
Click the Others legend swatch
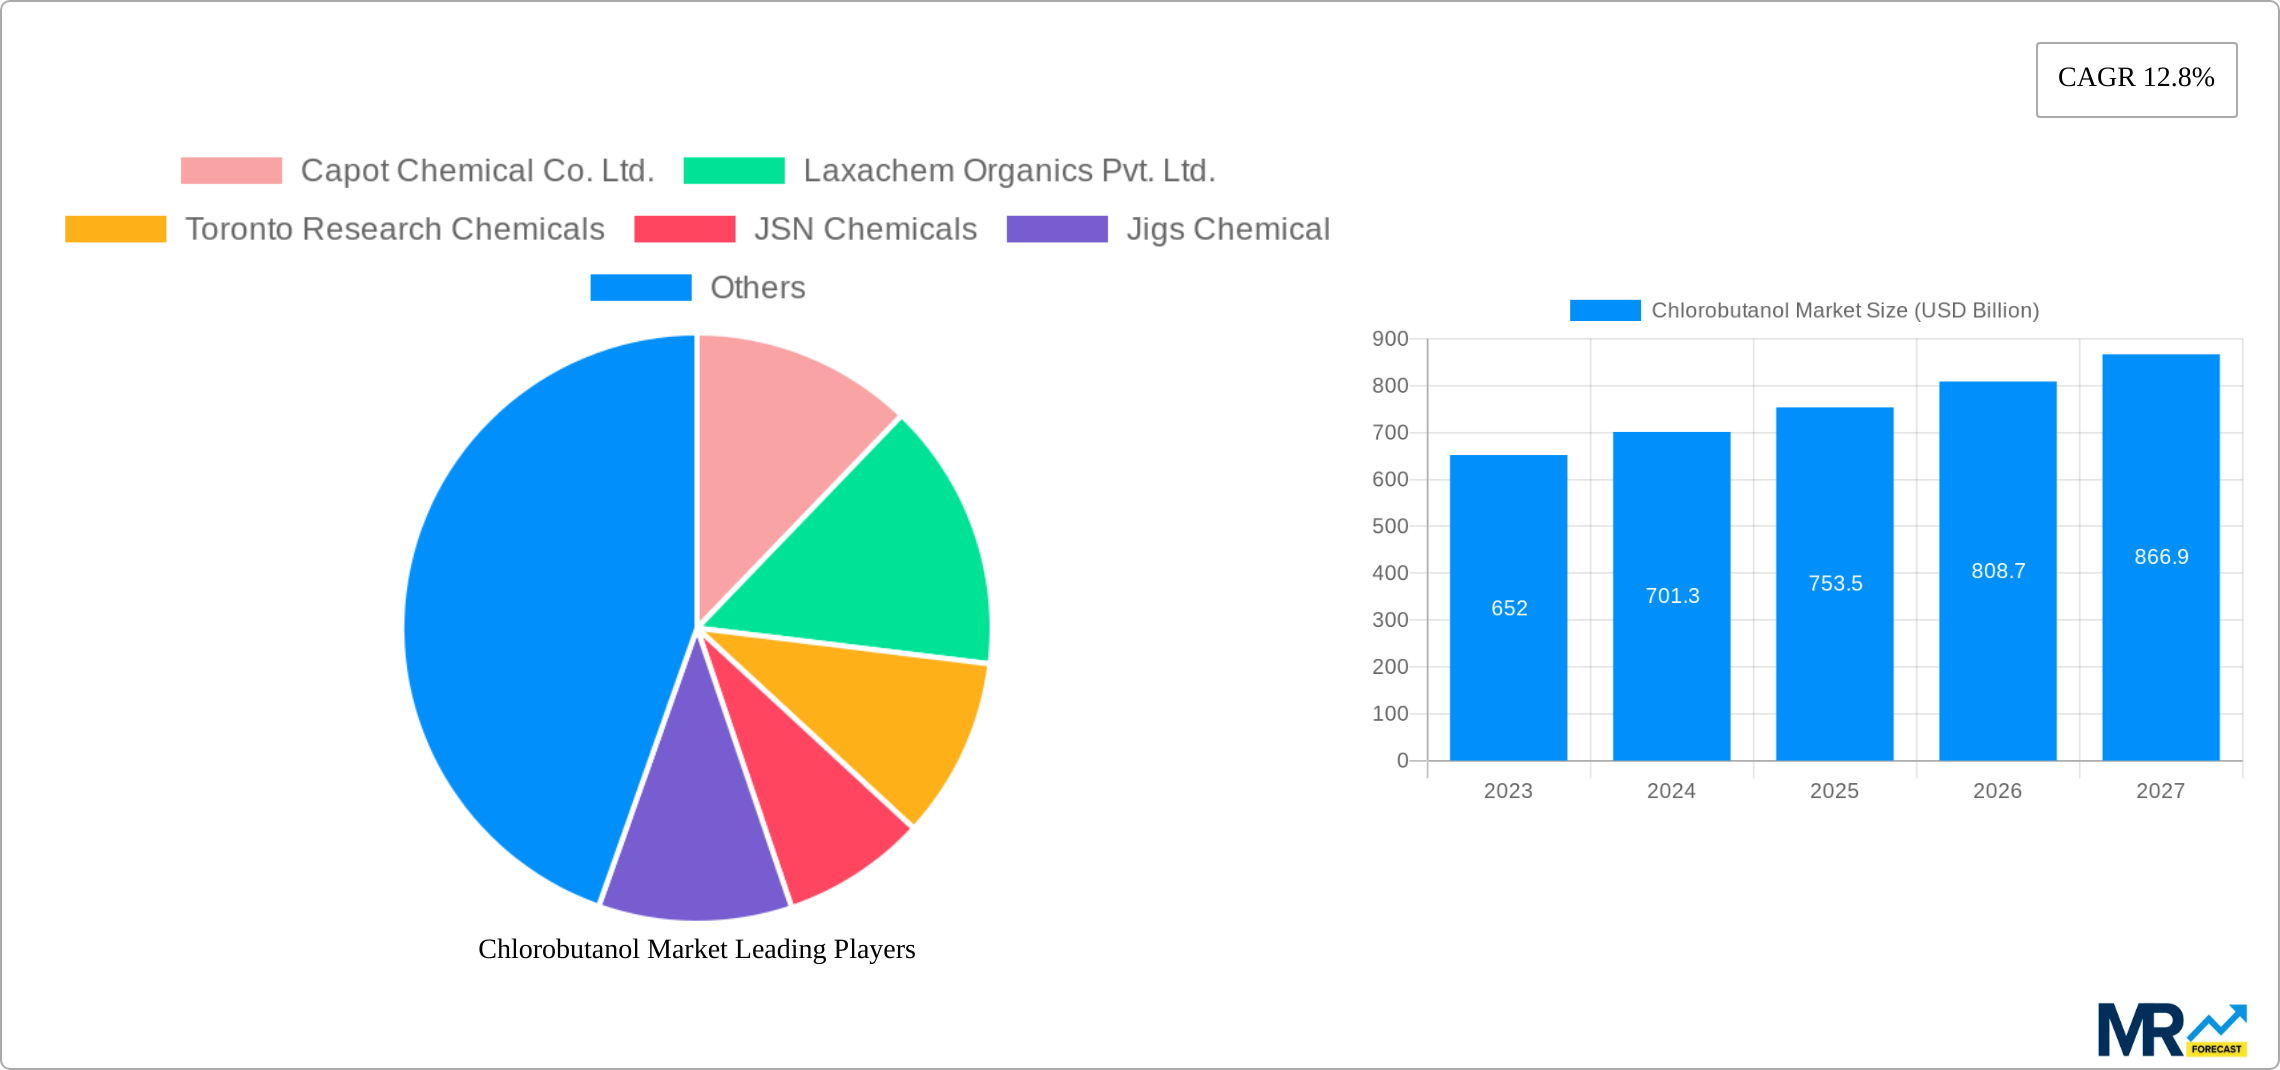(x=641, y=288)
